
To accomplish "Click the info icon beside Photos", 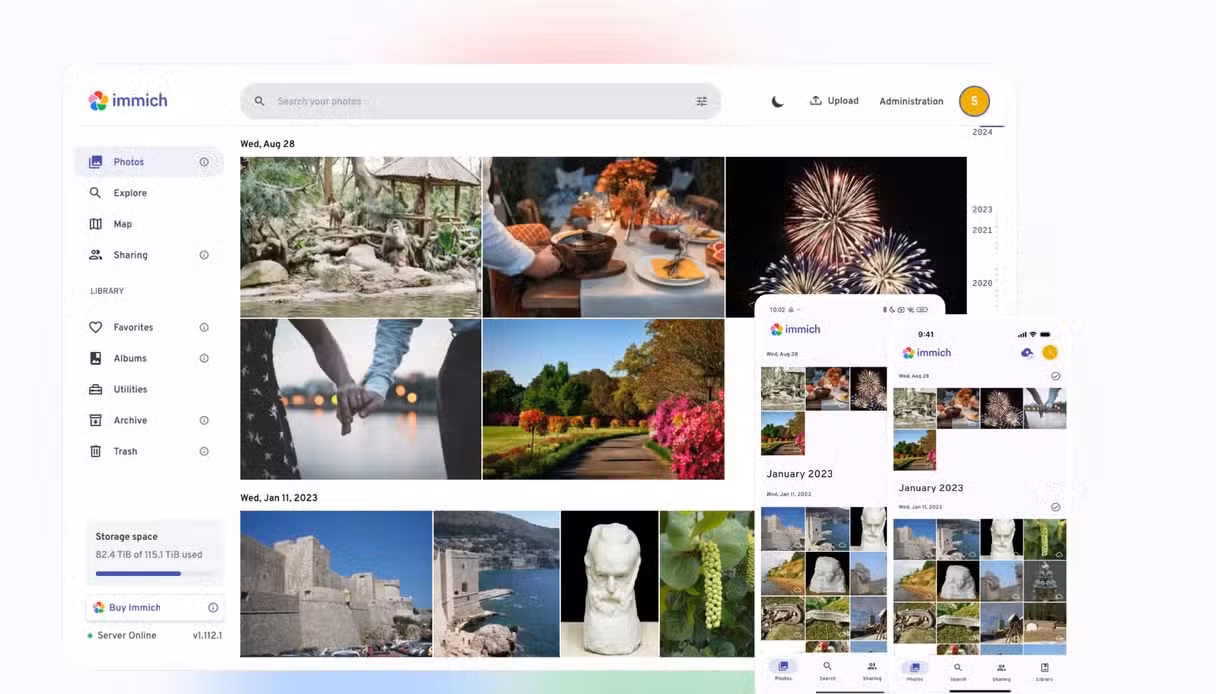I will click(204, 162).
